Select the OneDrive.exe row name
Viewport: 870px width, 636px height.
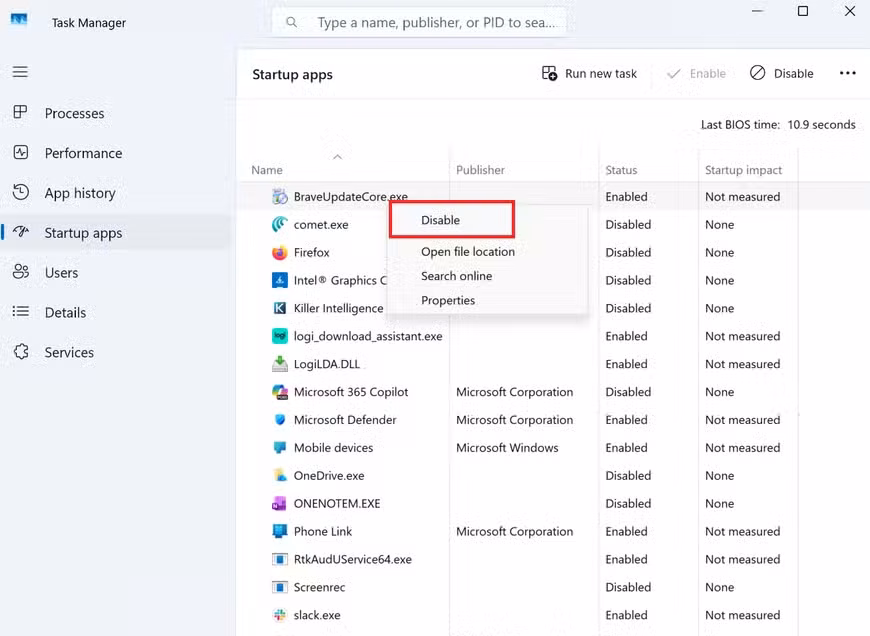tap(329, 476)
